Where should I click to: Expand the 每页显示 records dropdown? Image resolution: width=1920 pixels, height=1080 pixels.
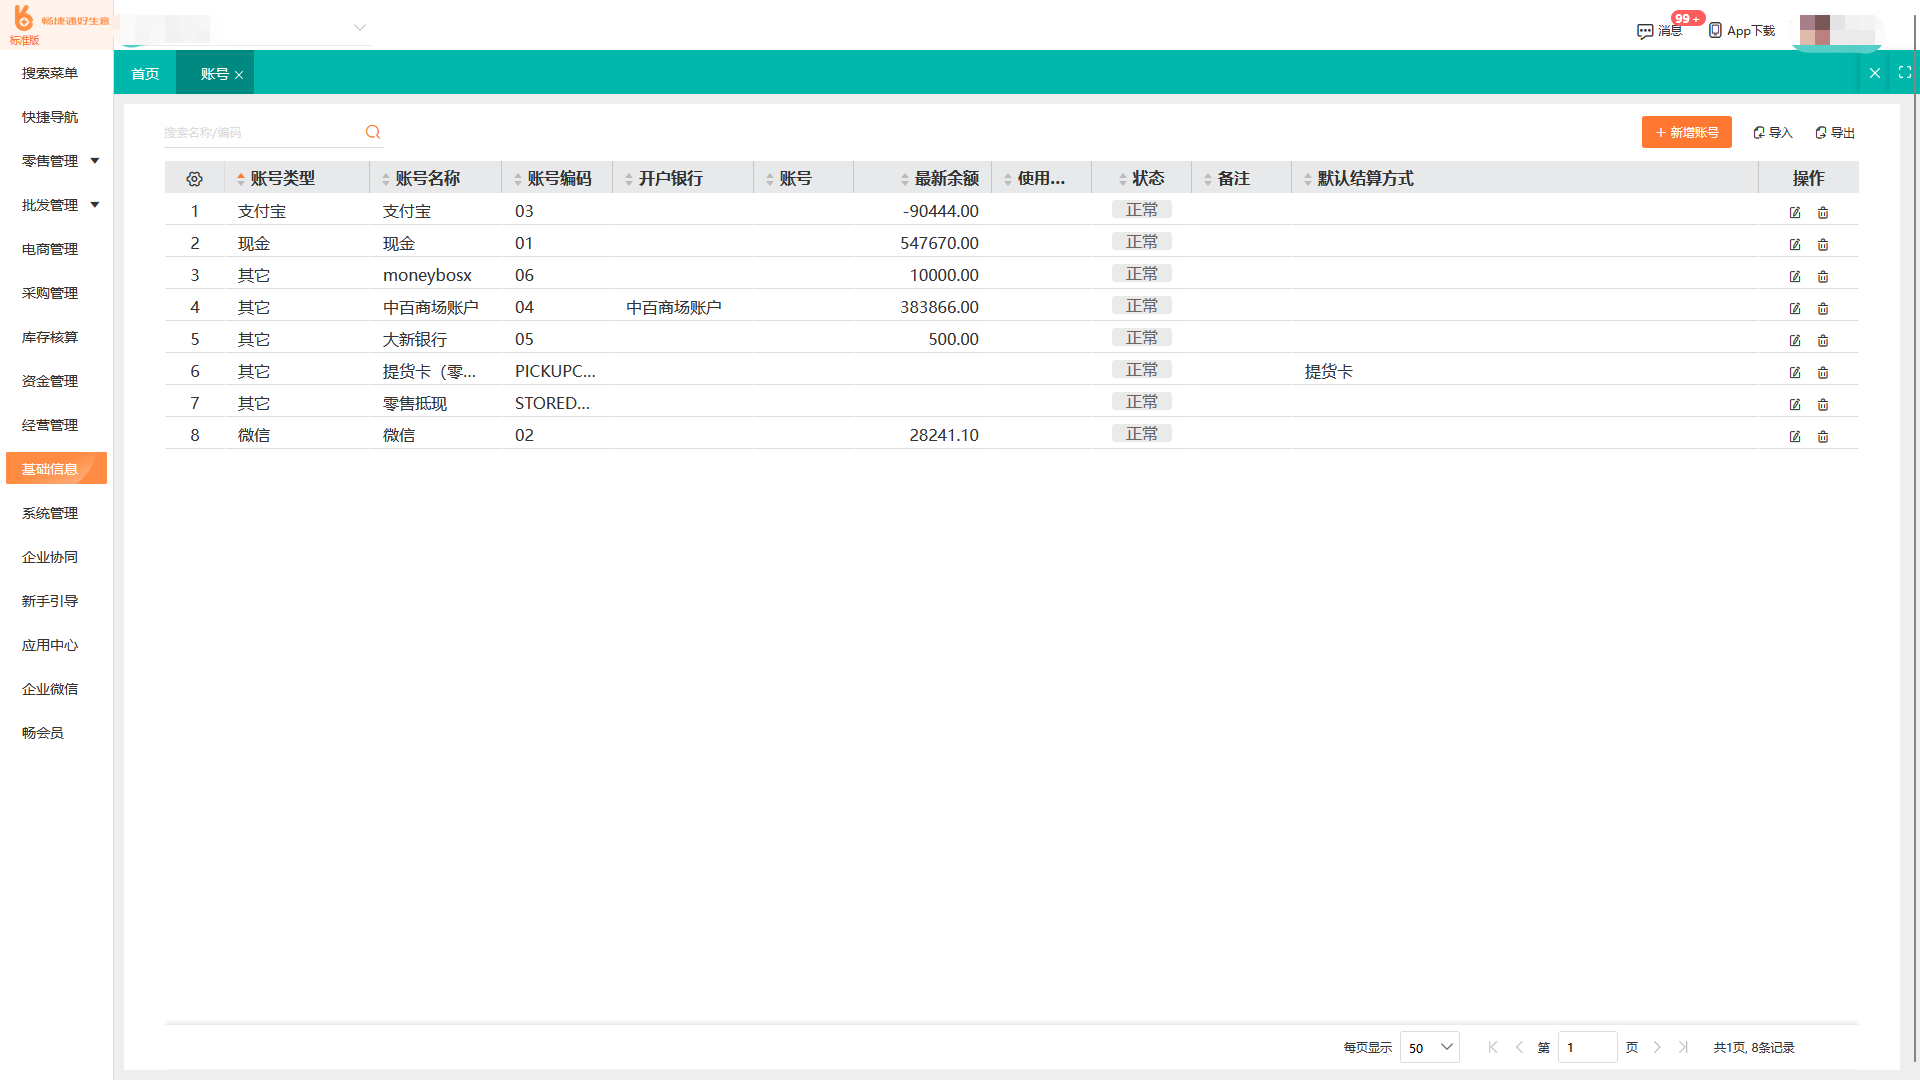coord(1429,1048)
